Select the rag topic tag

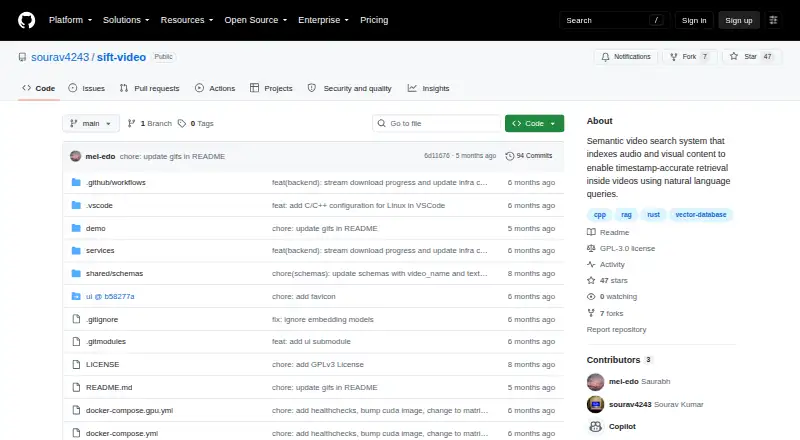tap(627, 215)
